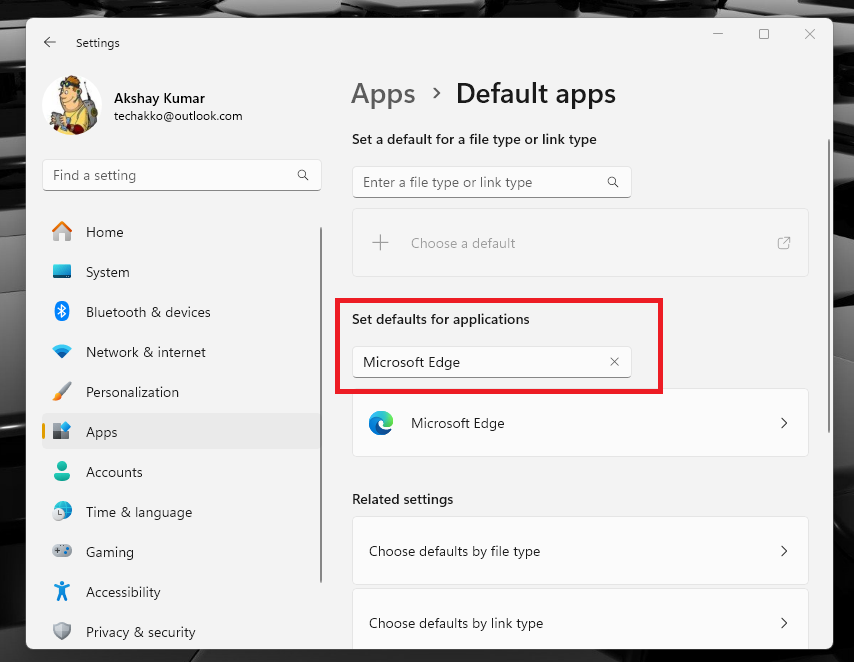The width and height of the screenshot is (854, 662).
Task: Go back using the Settings back arrow
Action: tap(50, 42)
